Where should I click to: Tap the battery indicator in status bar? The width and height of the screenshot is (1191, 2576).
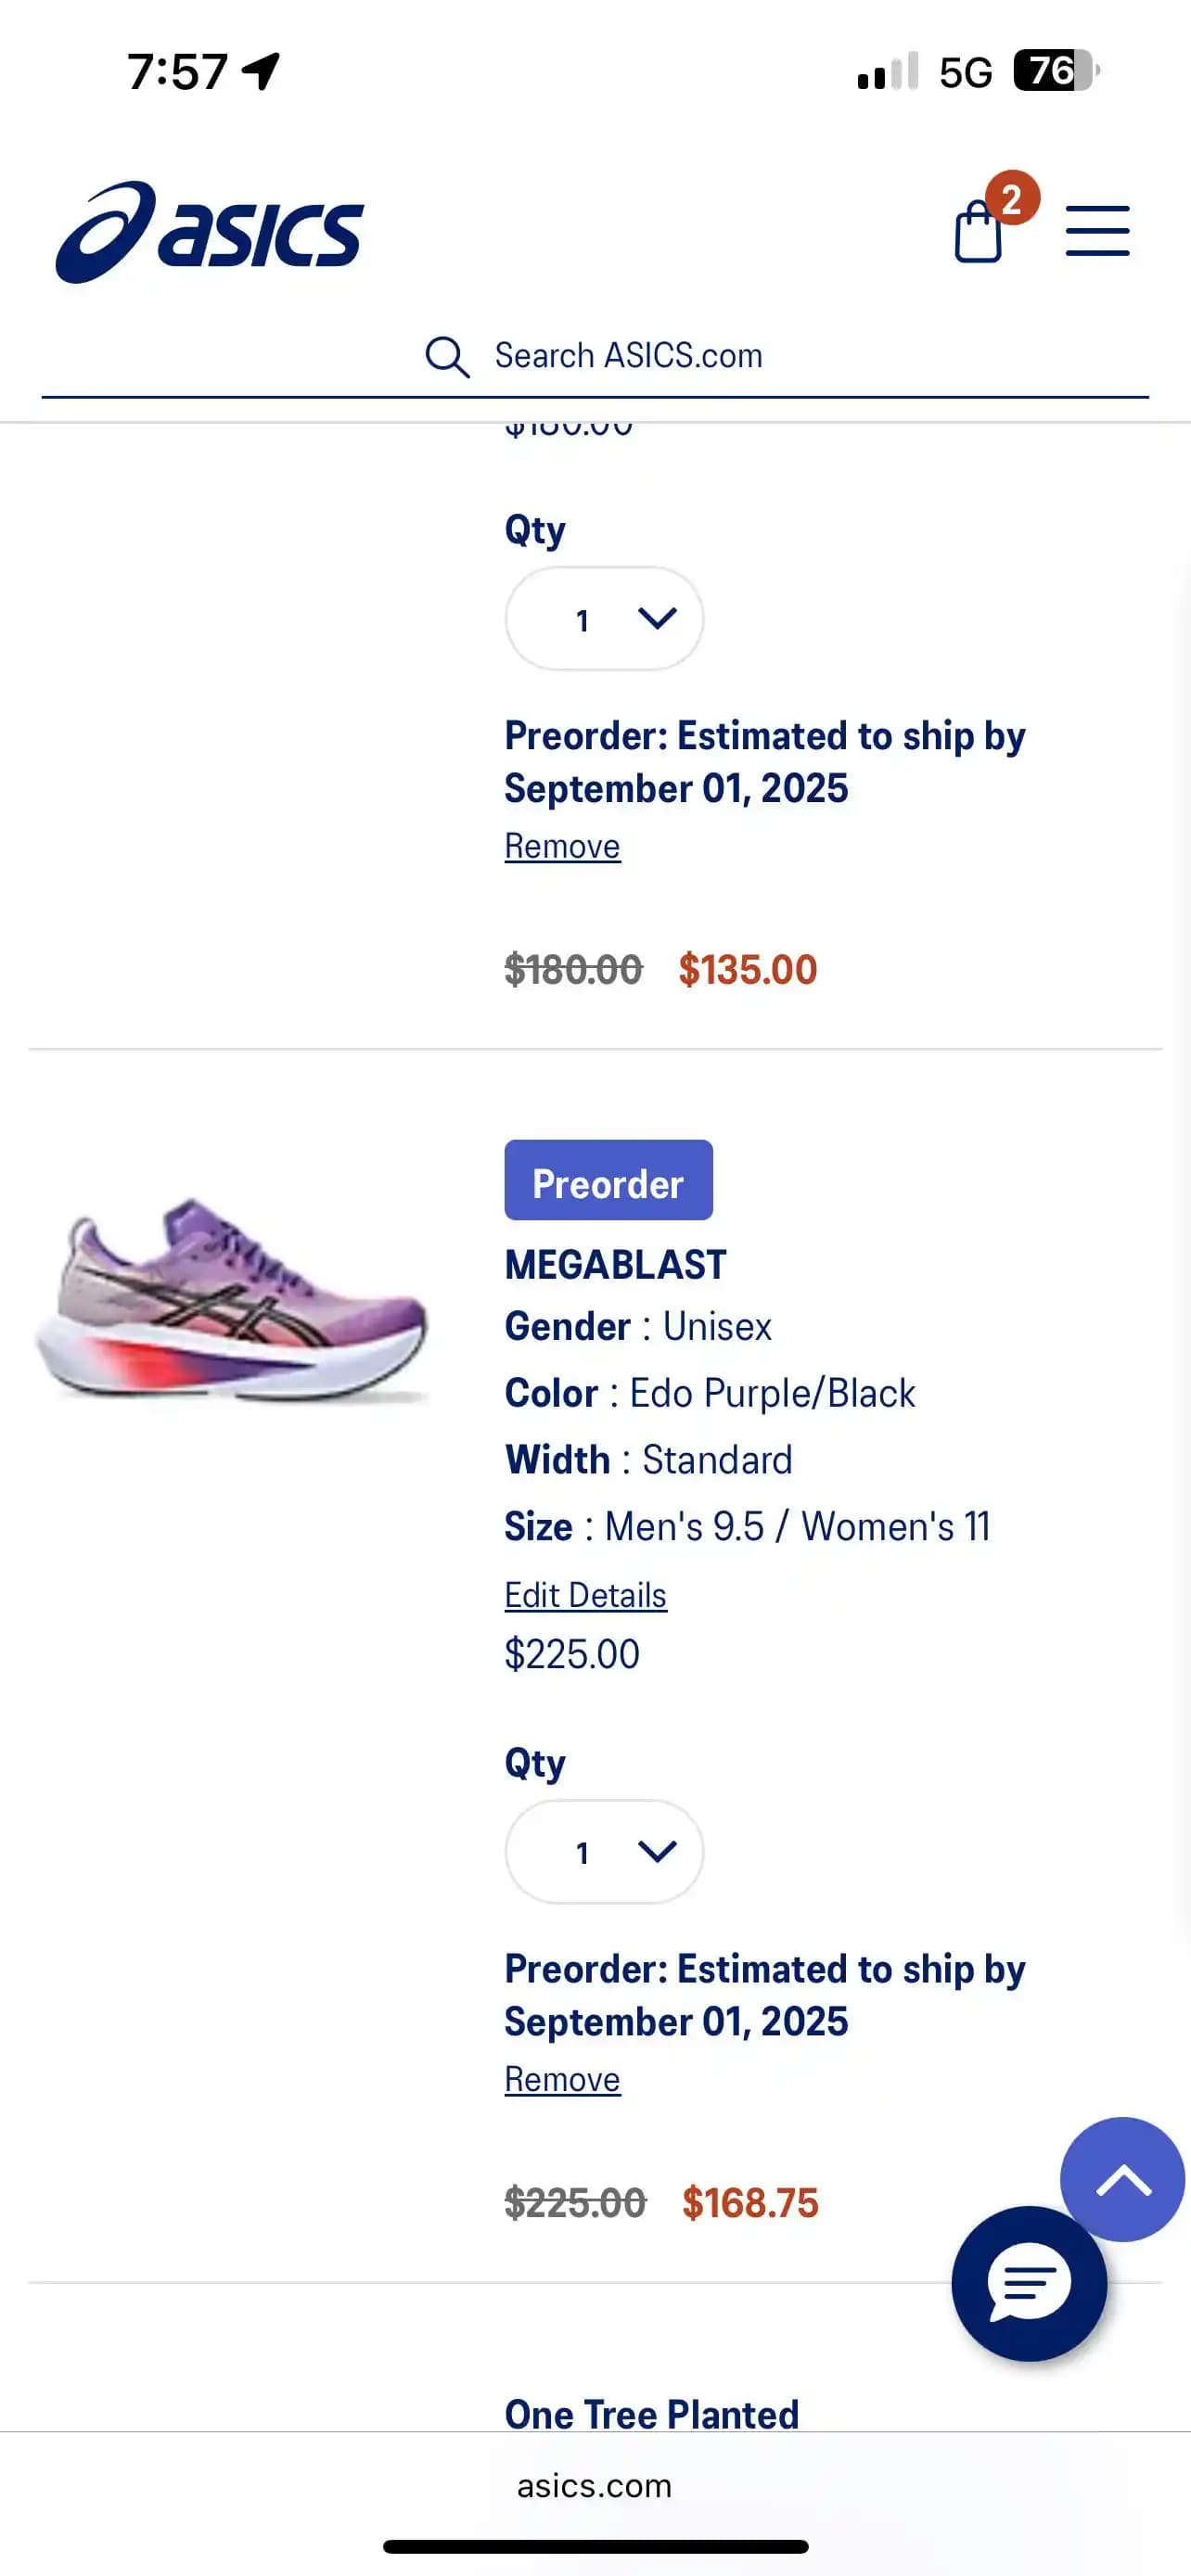[x=1053, y=70]
